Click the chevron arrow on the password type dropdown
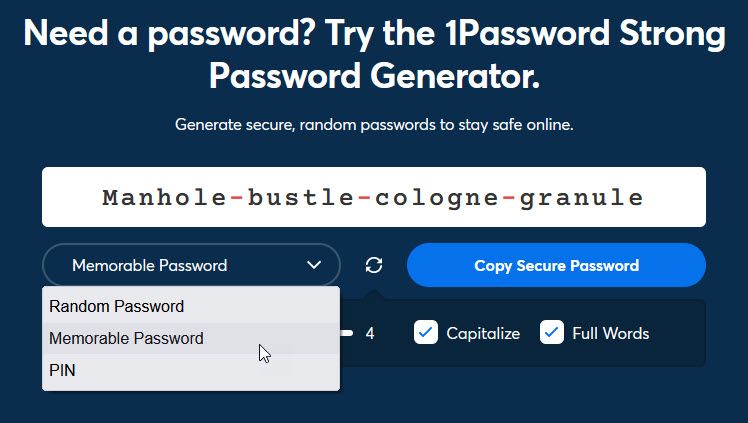This screenshot has width=748, height=423. 314,265
